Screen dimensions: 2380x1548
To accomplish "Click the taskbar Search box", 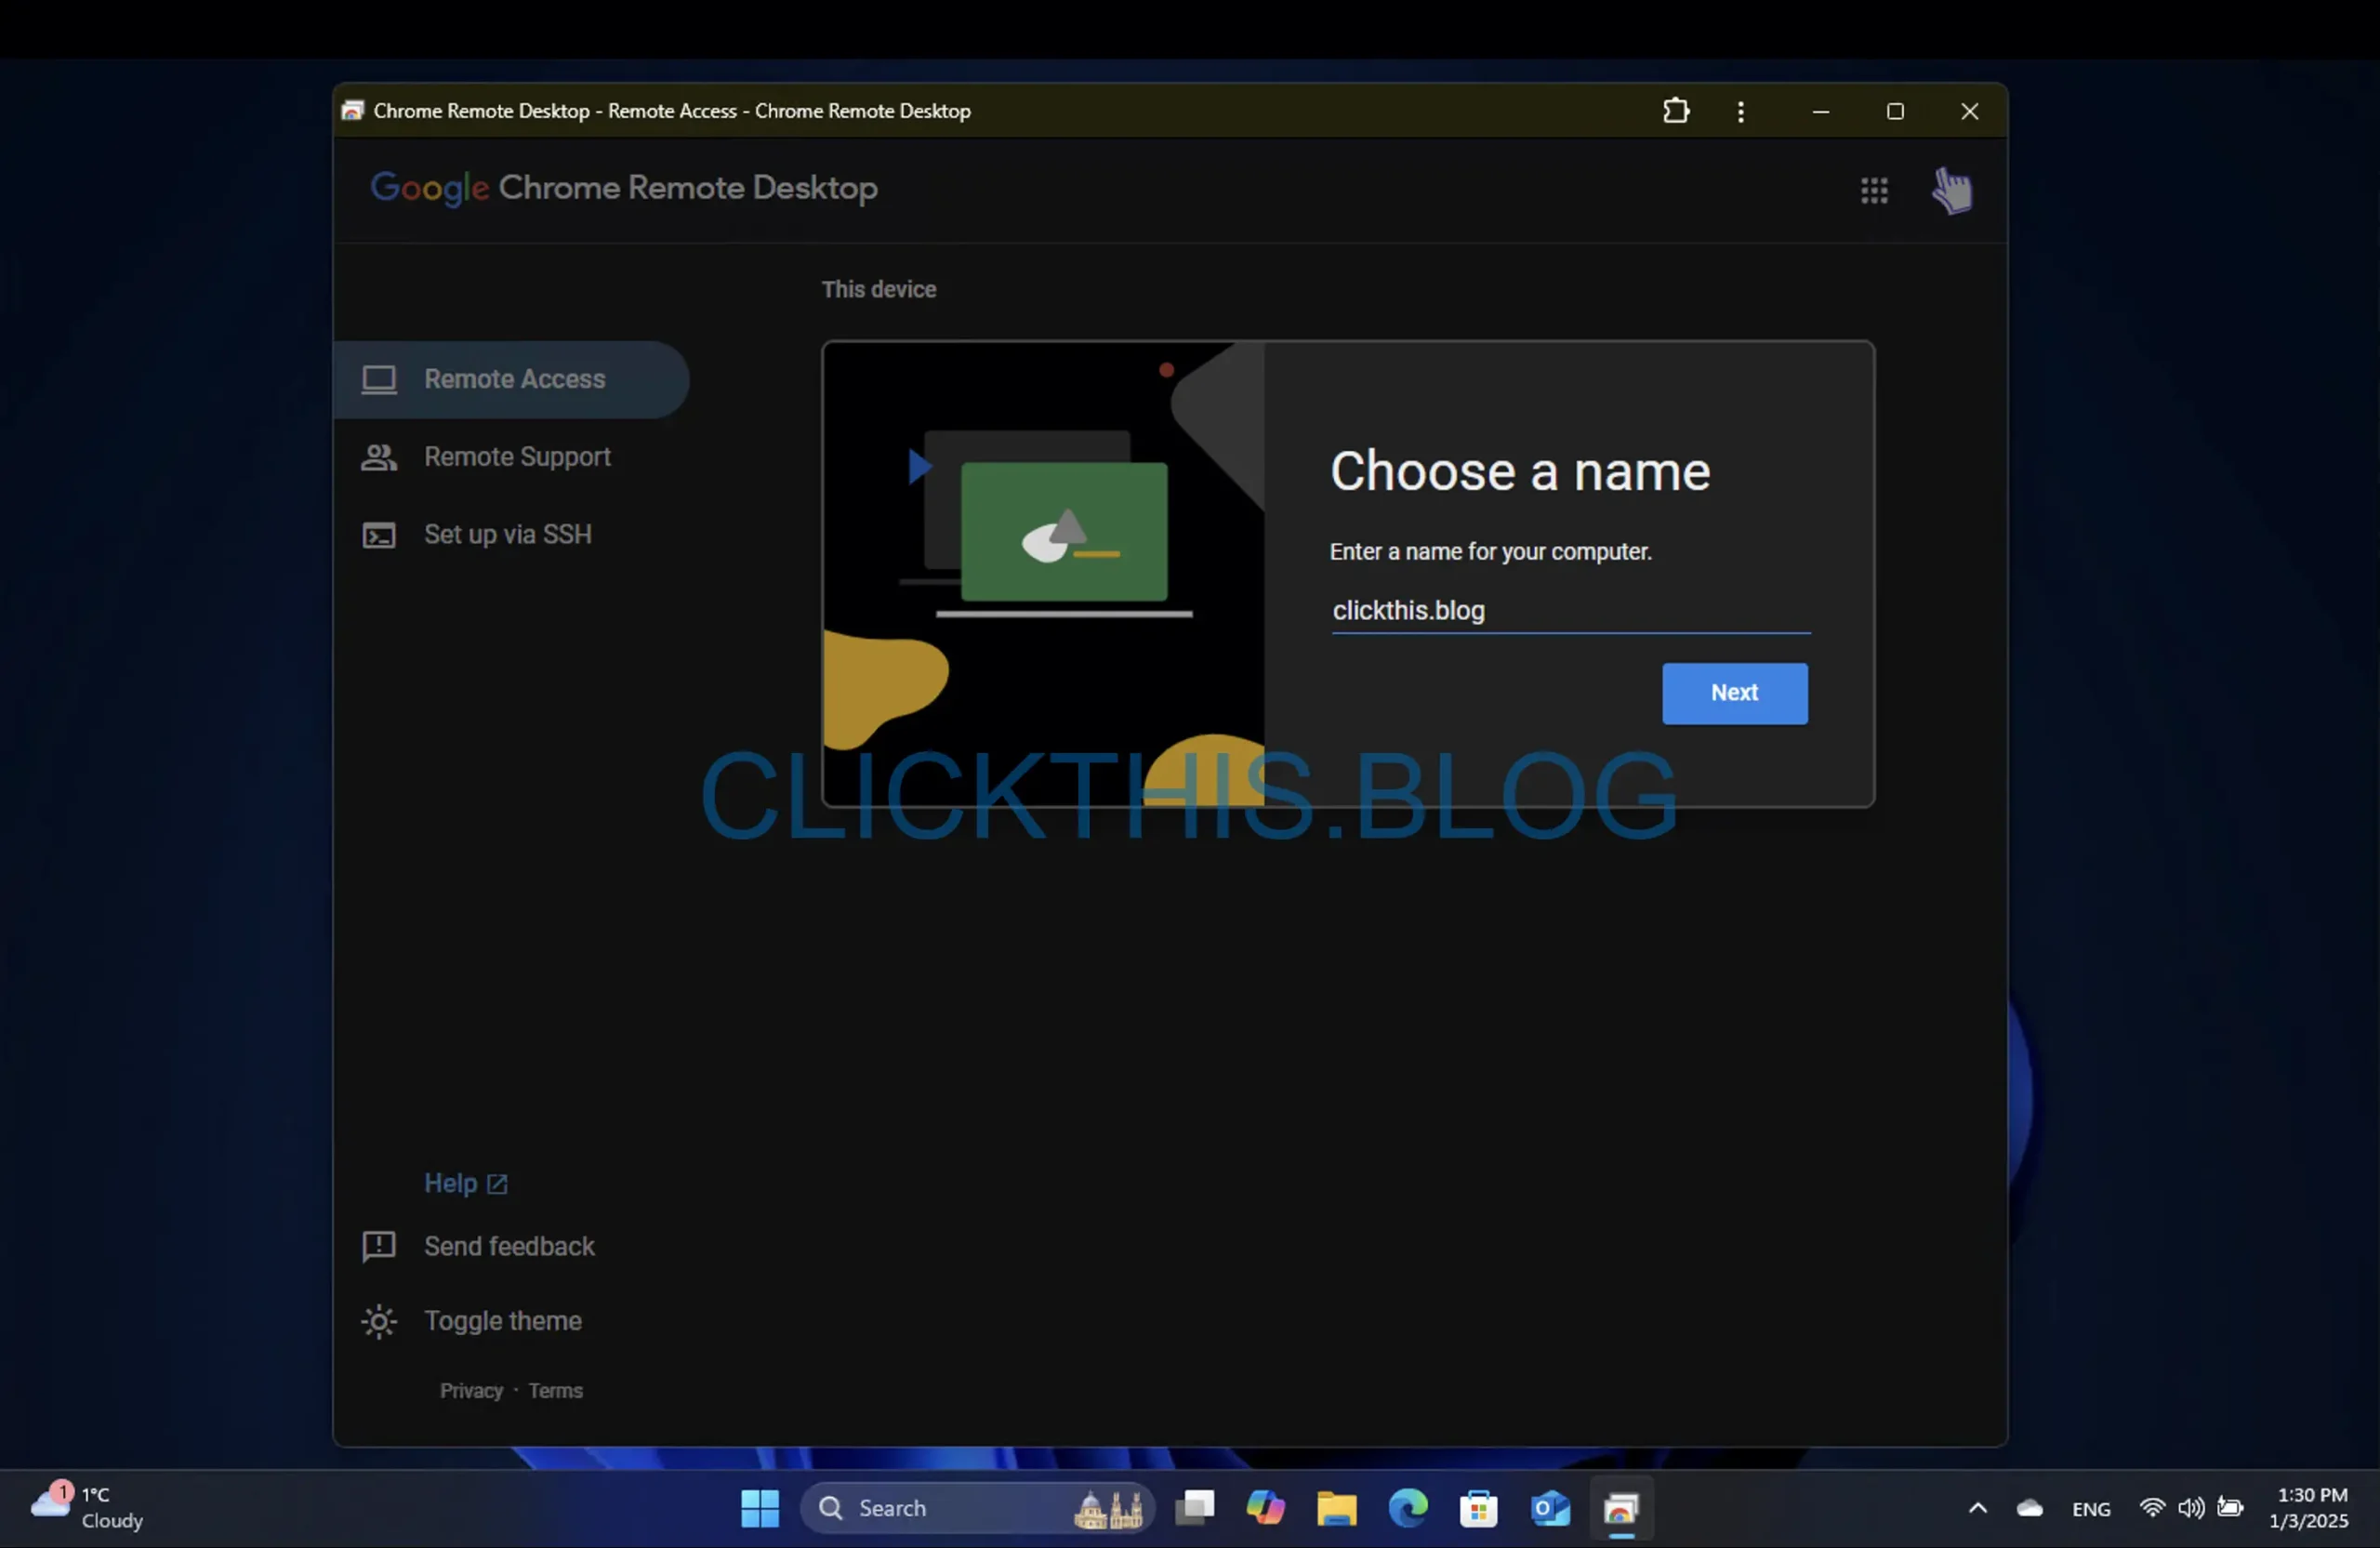I will (x=977, y=1508).
